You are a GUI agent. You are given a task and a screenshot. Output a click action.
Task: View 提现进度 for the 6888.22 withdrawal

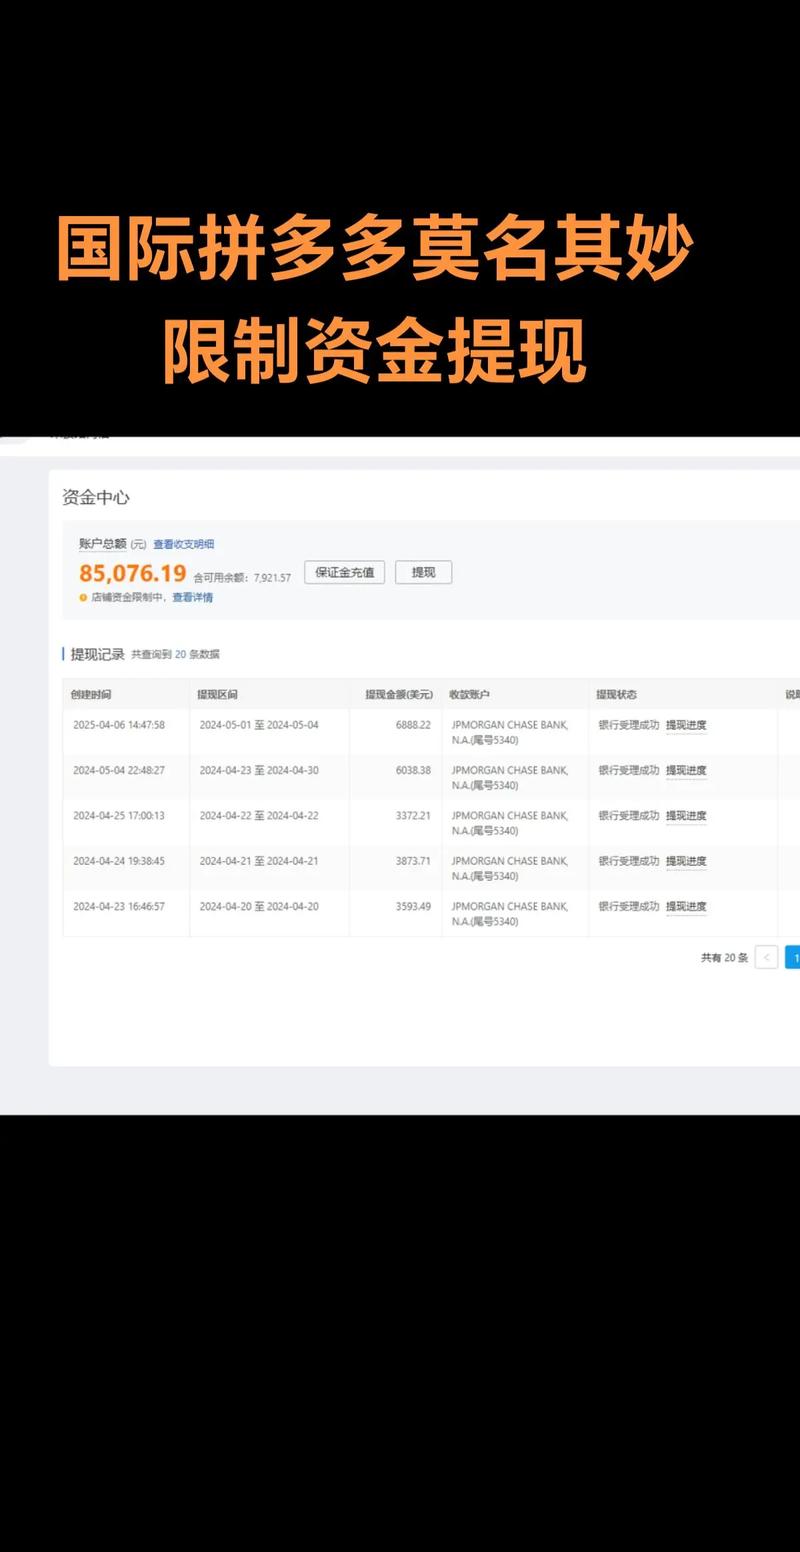coord(686,725)
